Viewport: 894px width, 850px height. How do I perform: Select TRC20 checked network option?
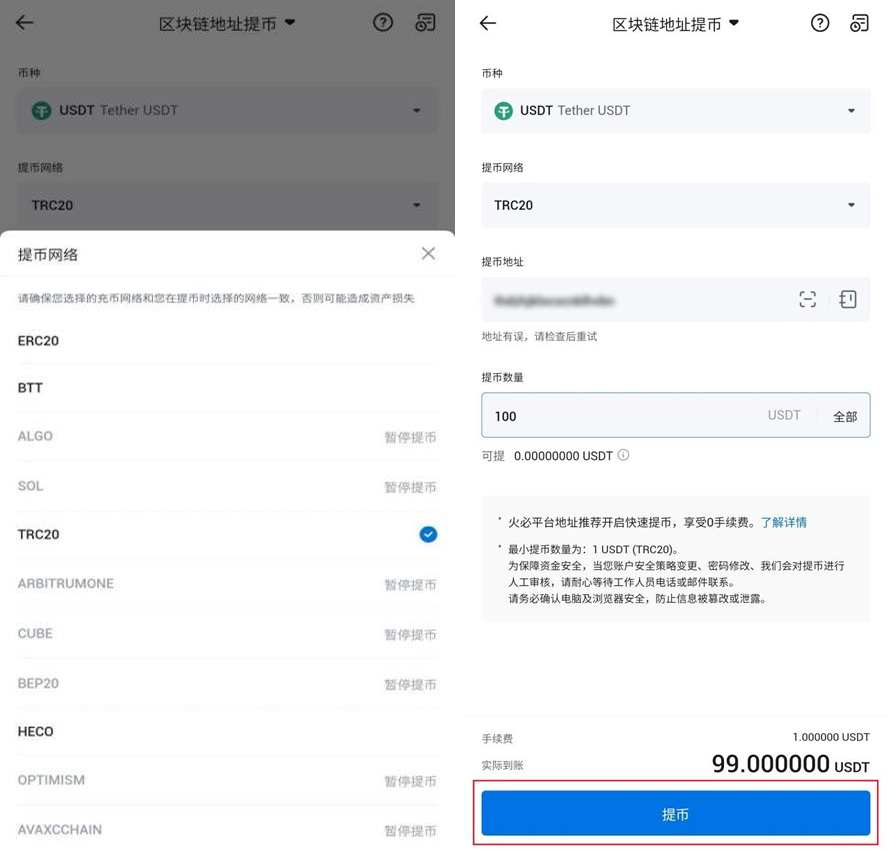click(x=227, y=534)
